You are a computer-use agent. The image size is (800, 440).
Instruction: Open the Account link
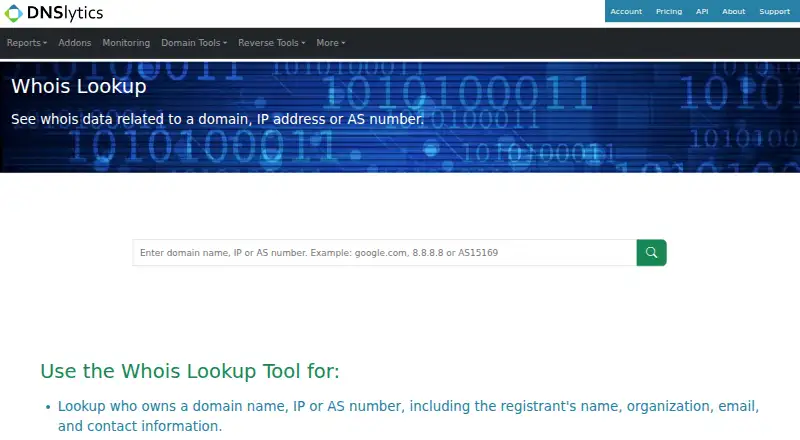(626, 11)
